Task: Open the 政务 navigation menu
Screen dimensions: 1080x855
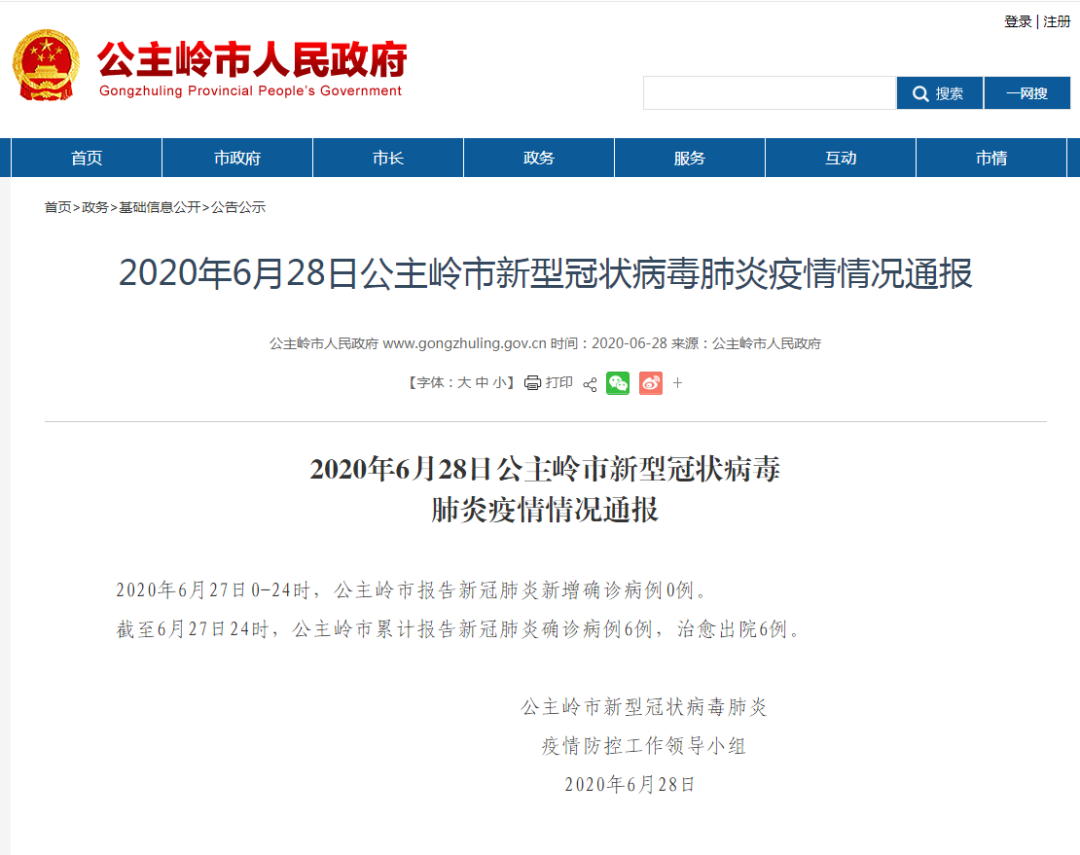Action: (539, 158)
